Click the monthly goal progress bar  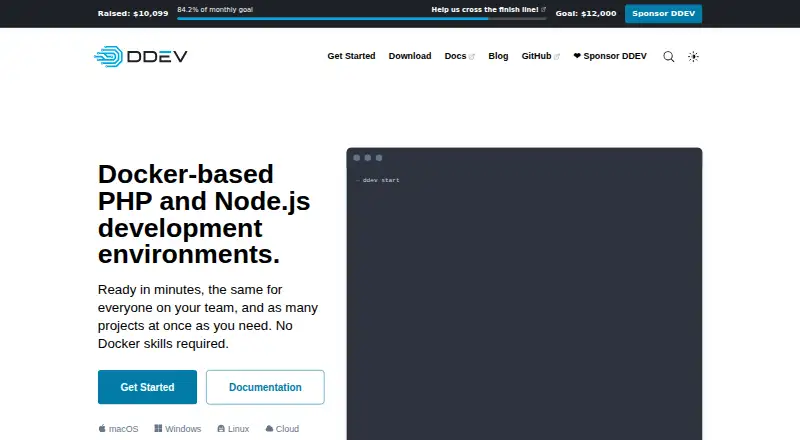(x=361, y=18)
